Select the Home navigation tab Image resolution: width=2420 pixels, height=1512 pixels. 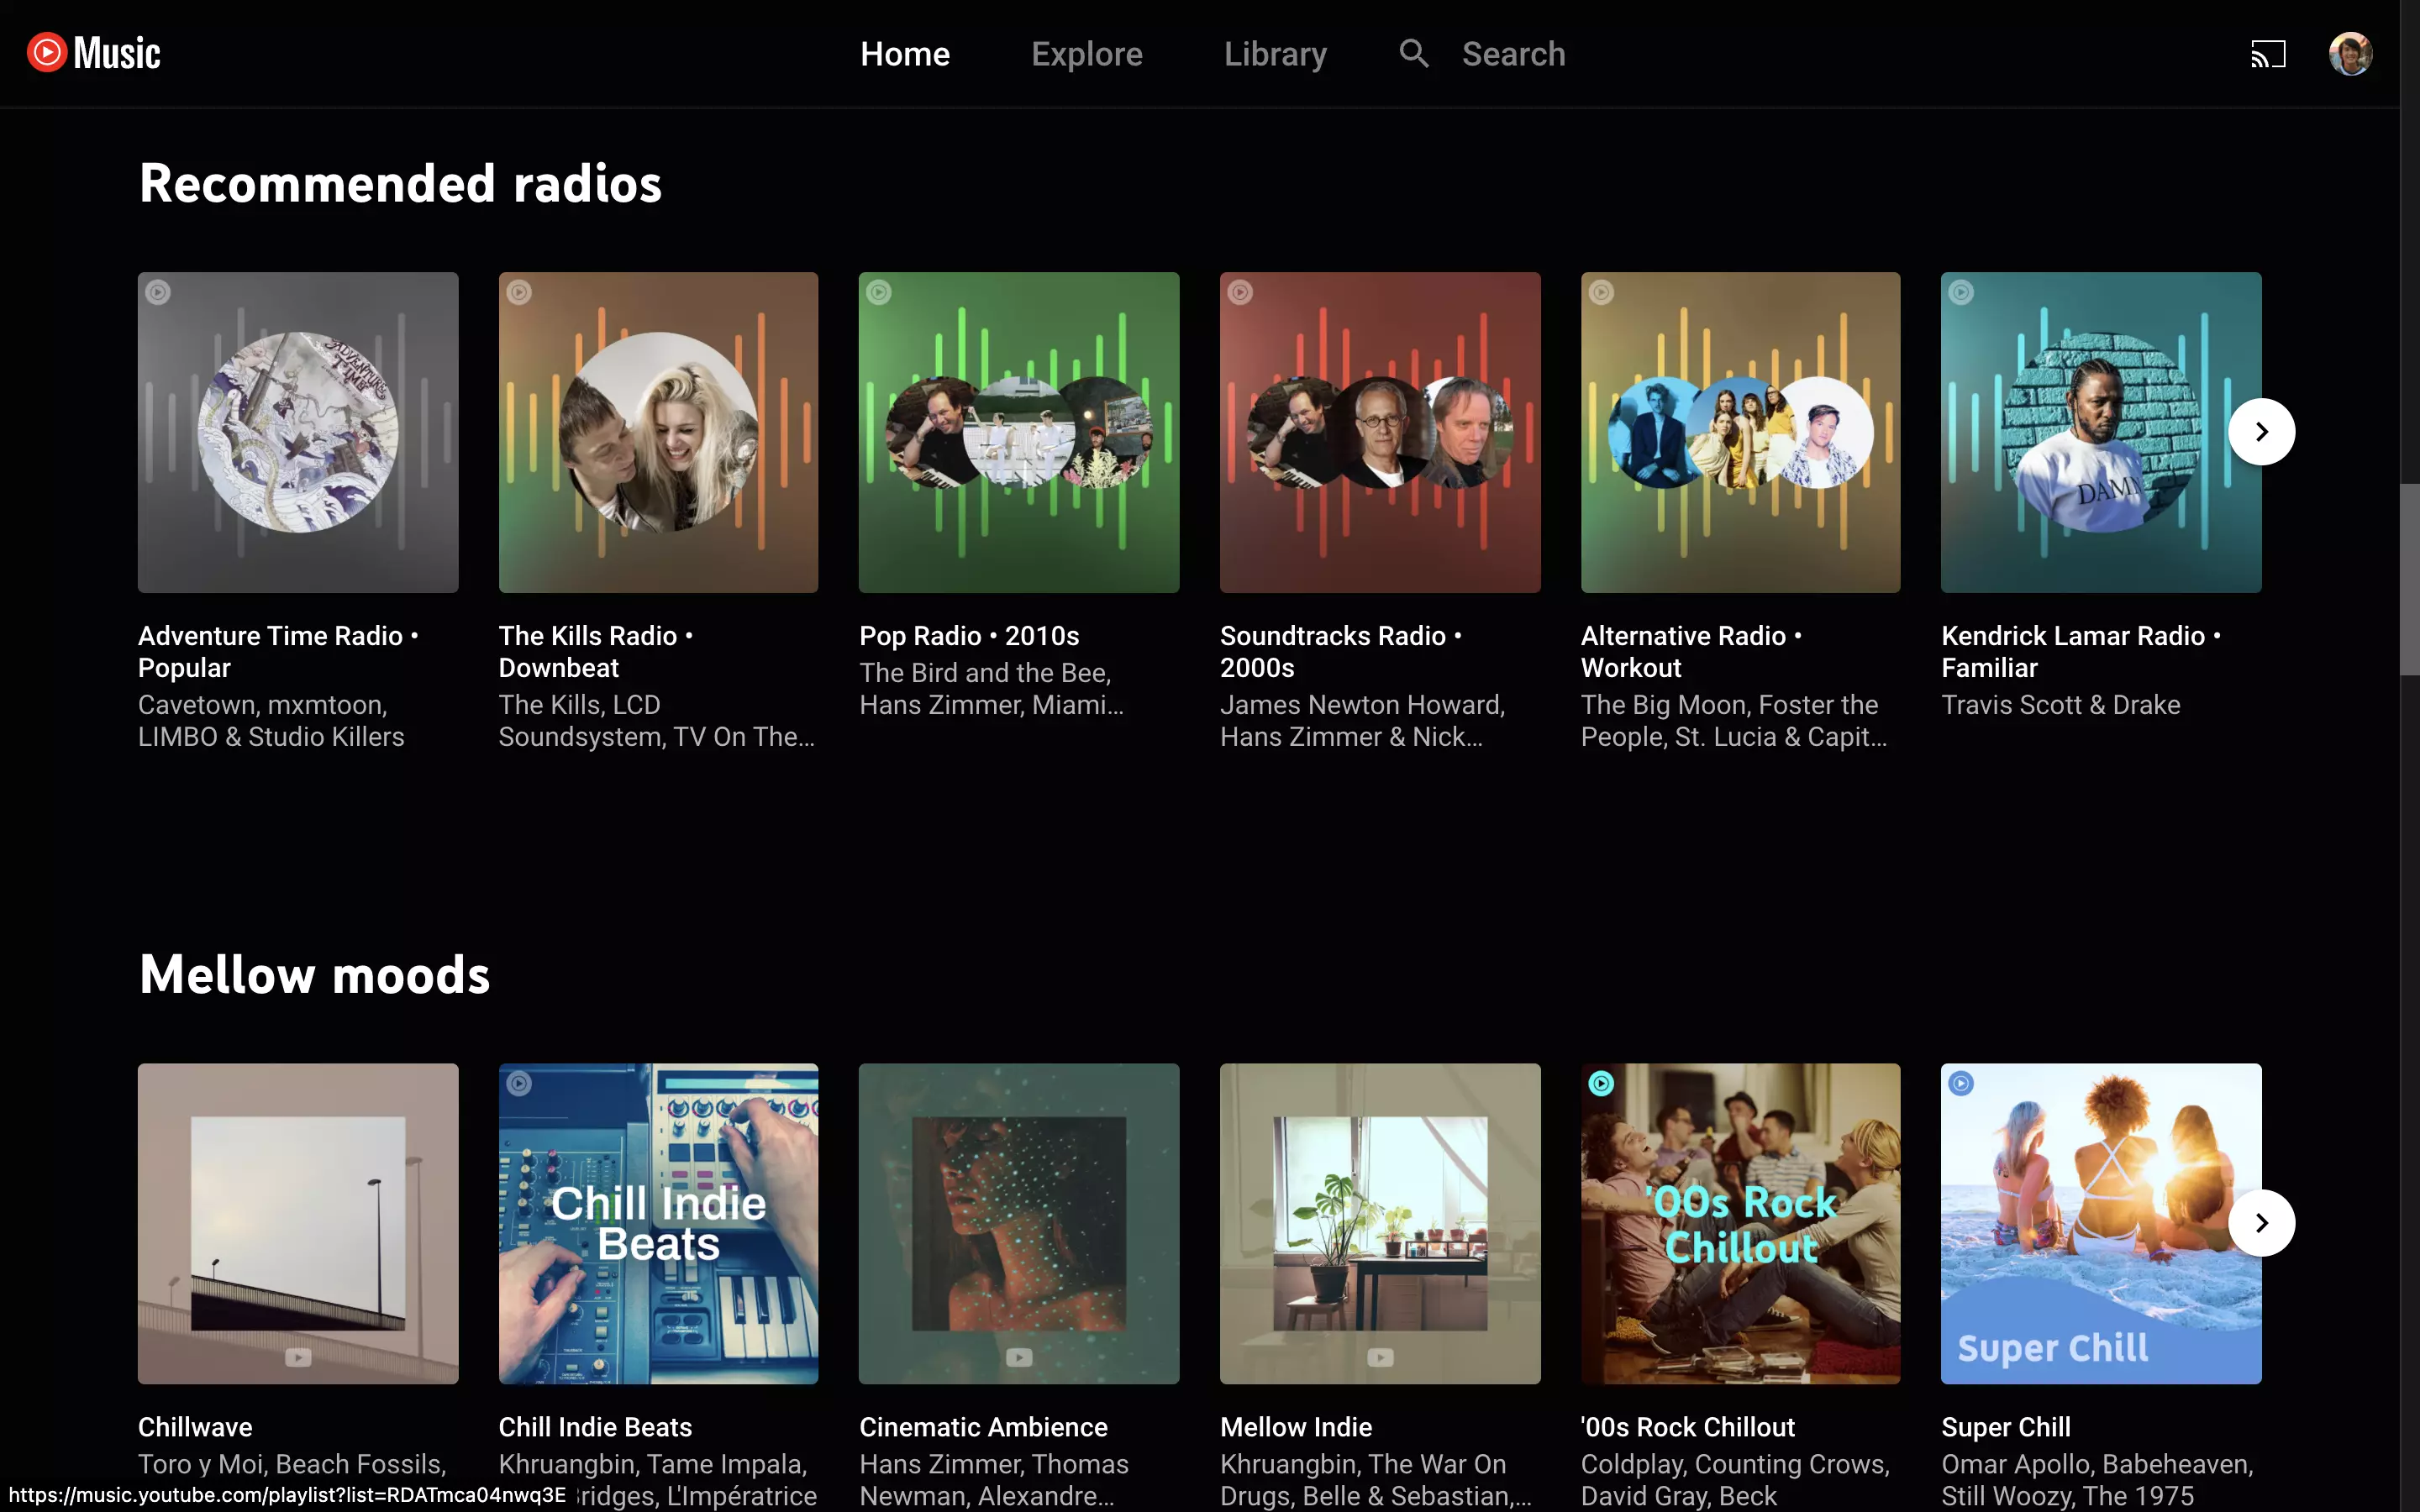pyautogui.click(x=906, y=52)
